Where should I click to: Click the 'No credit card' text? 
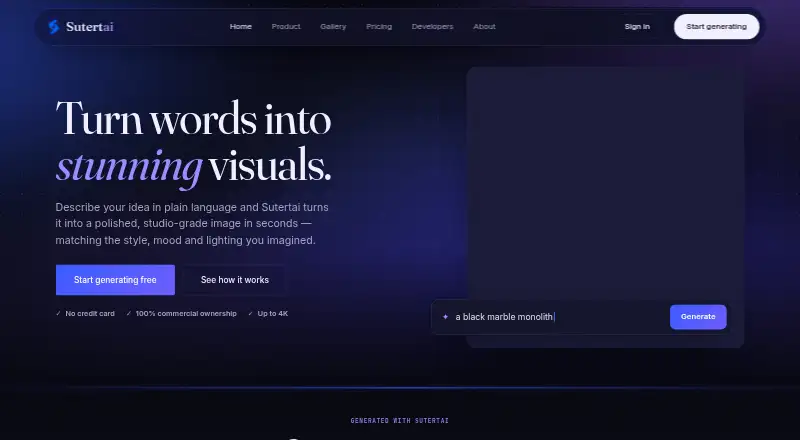90,313
